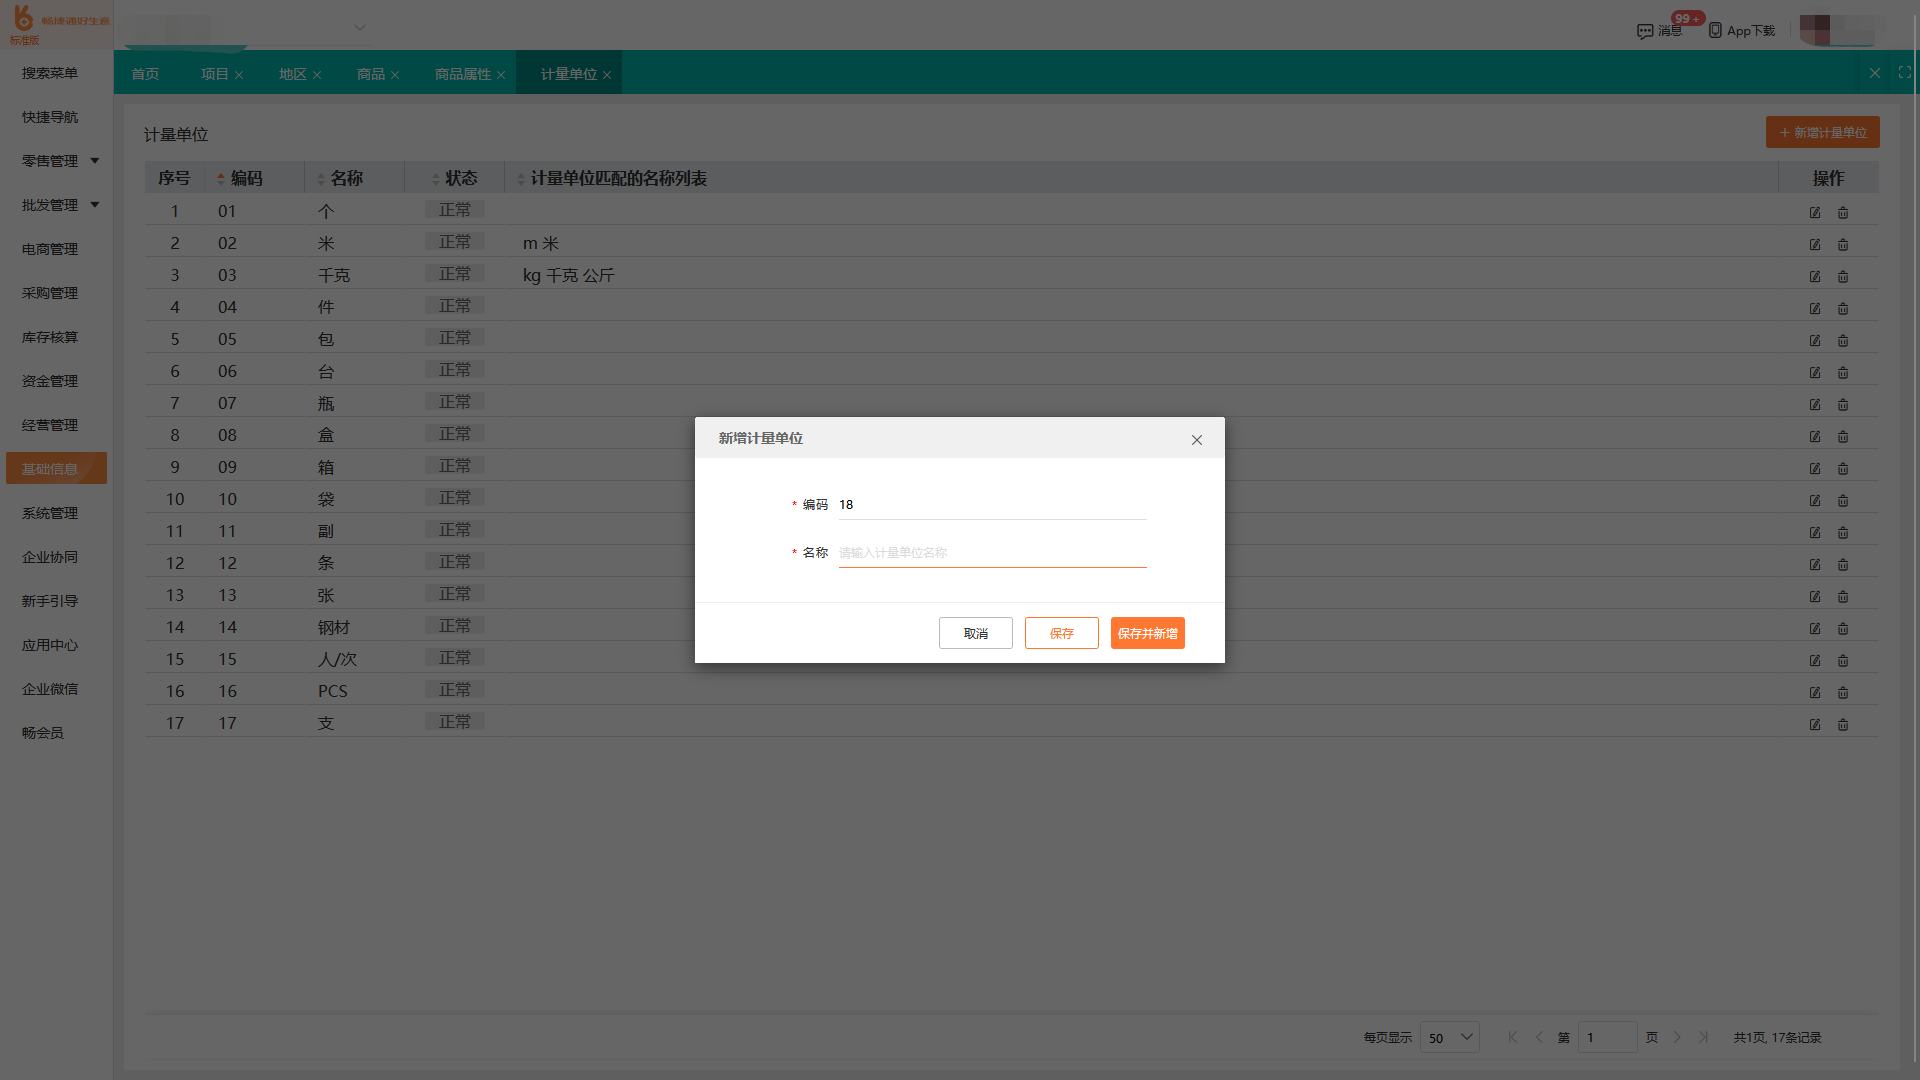Click 取消 button in dialog
1920x1080 pixels.
[x=976, y=633]
